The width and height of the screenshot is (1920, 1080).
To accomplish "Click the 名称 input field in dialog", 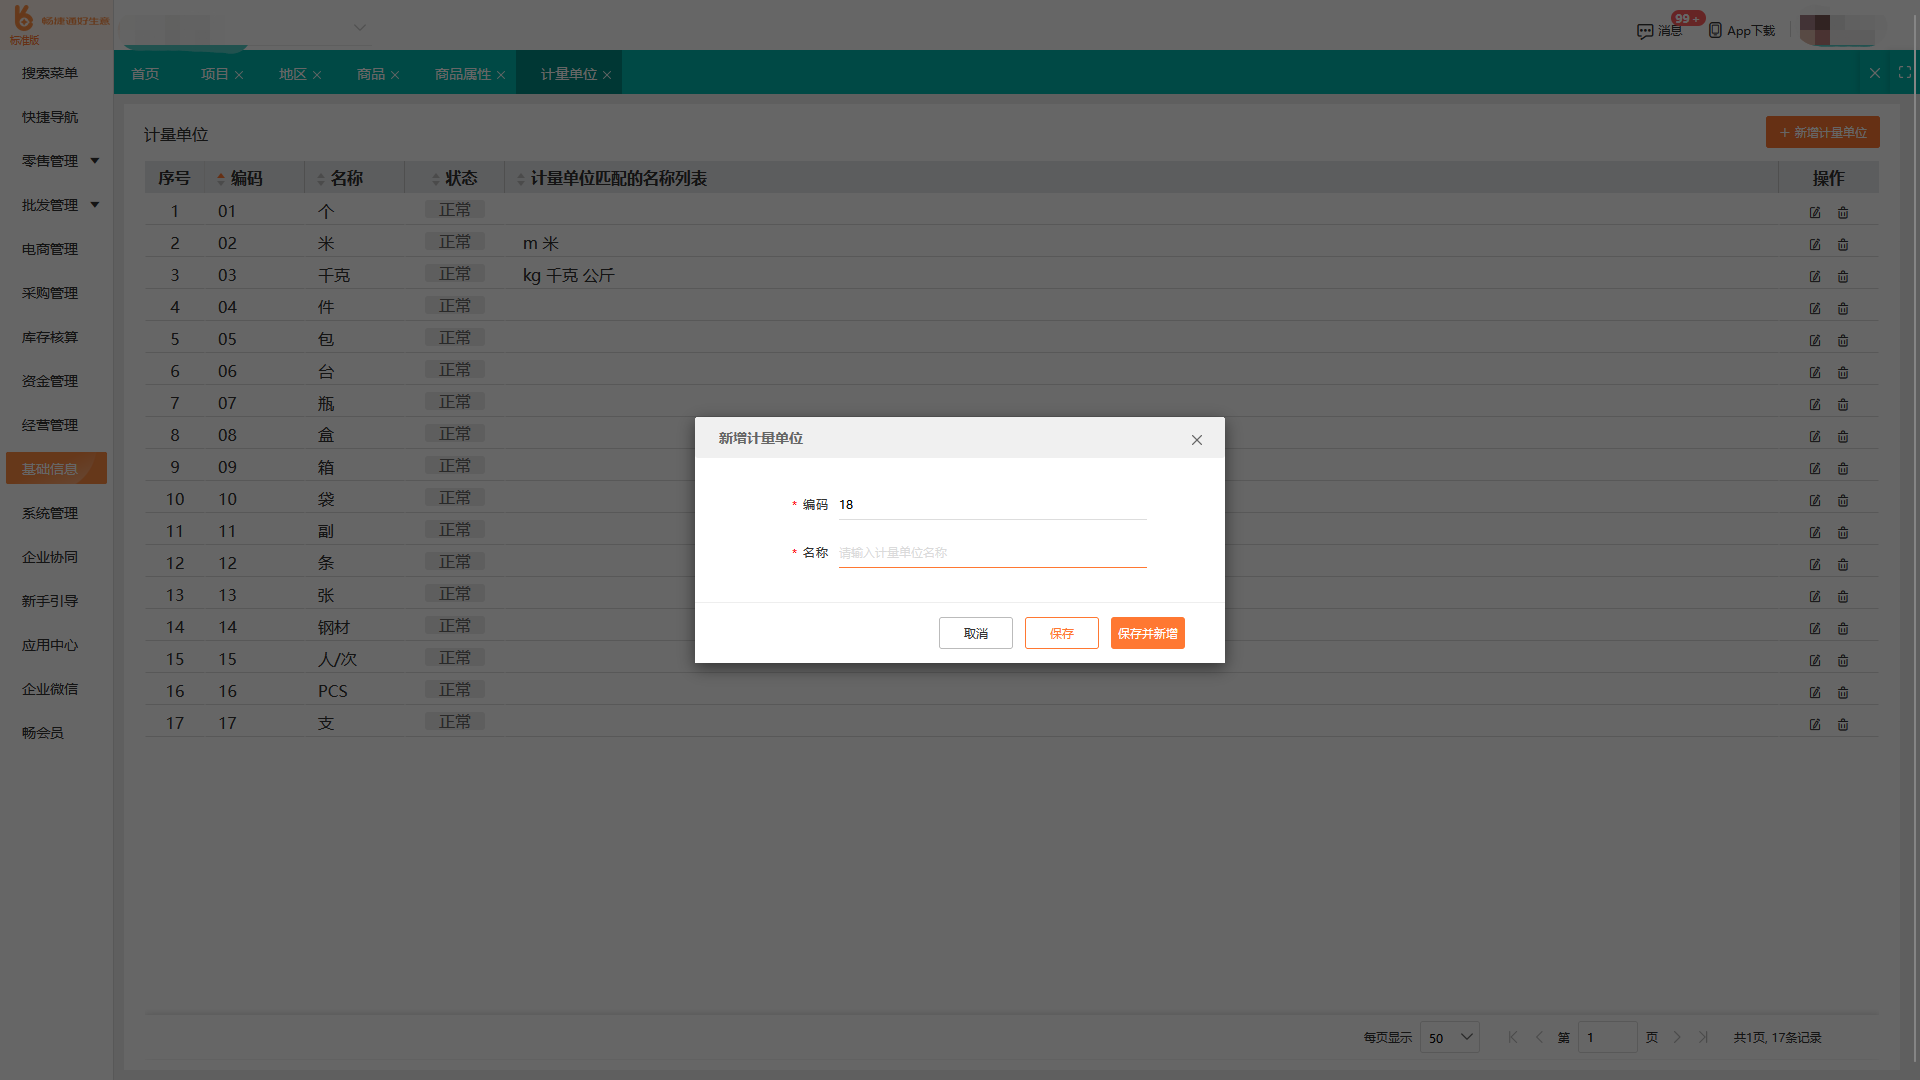I will click(989, 553).
